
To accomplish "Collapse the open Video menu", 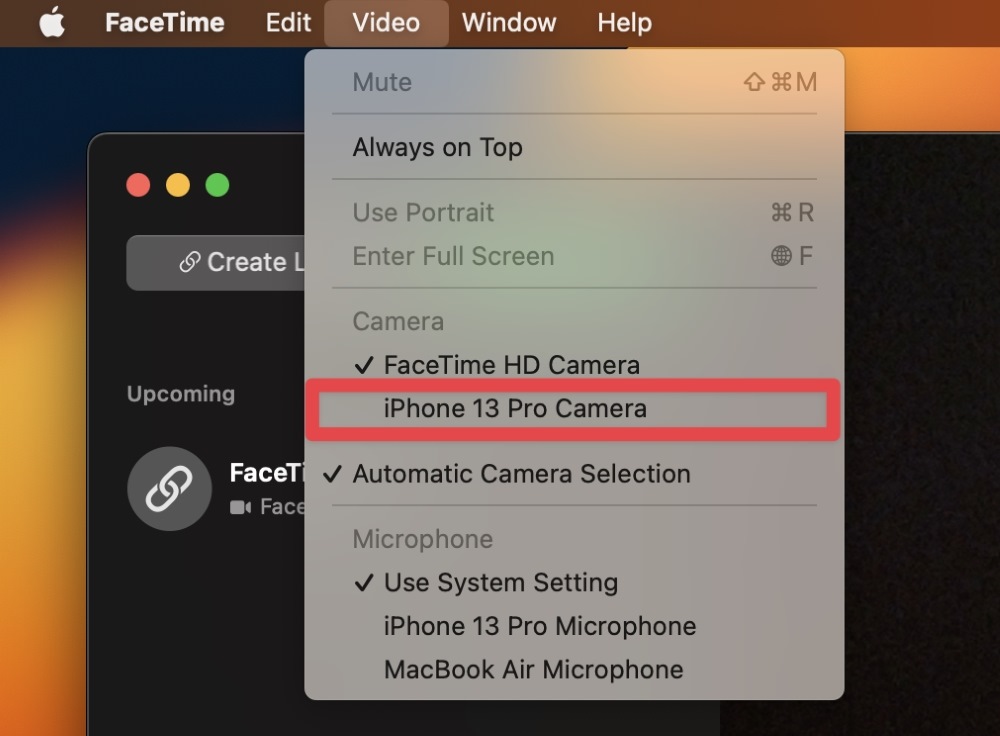I will click(x=386, y=23).
